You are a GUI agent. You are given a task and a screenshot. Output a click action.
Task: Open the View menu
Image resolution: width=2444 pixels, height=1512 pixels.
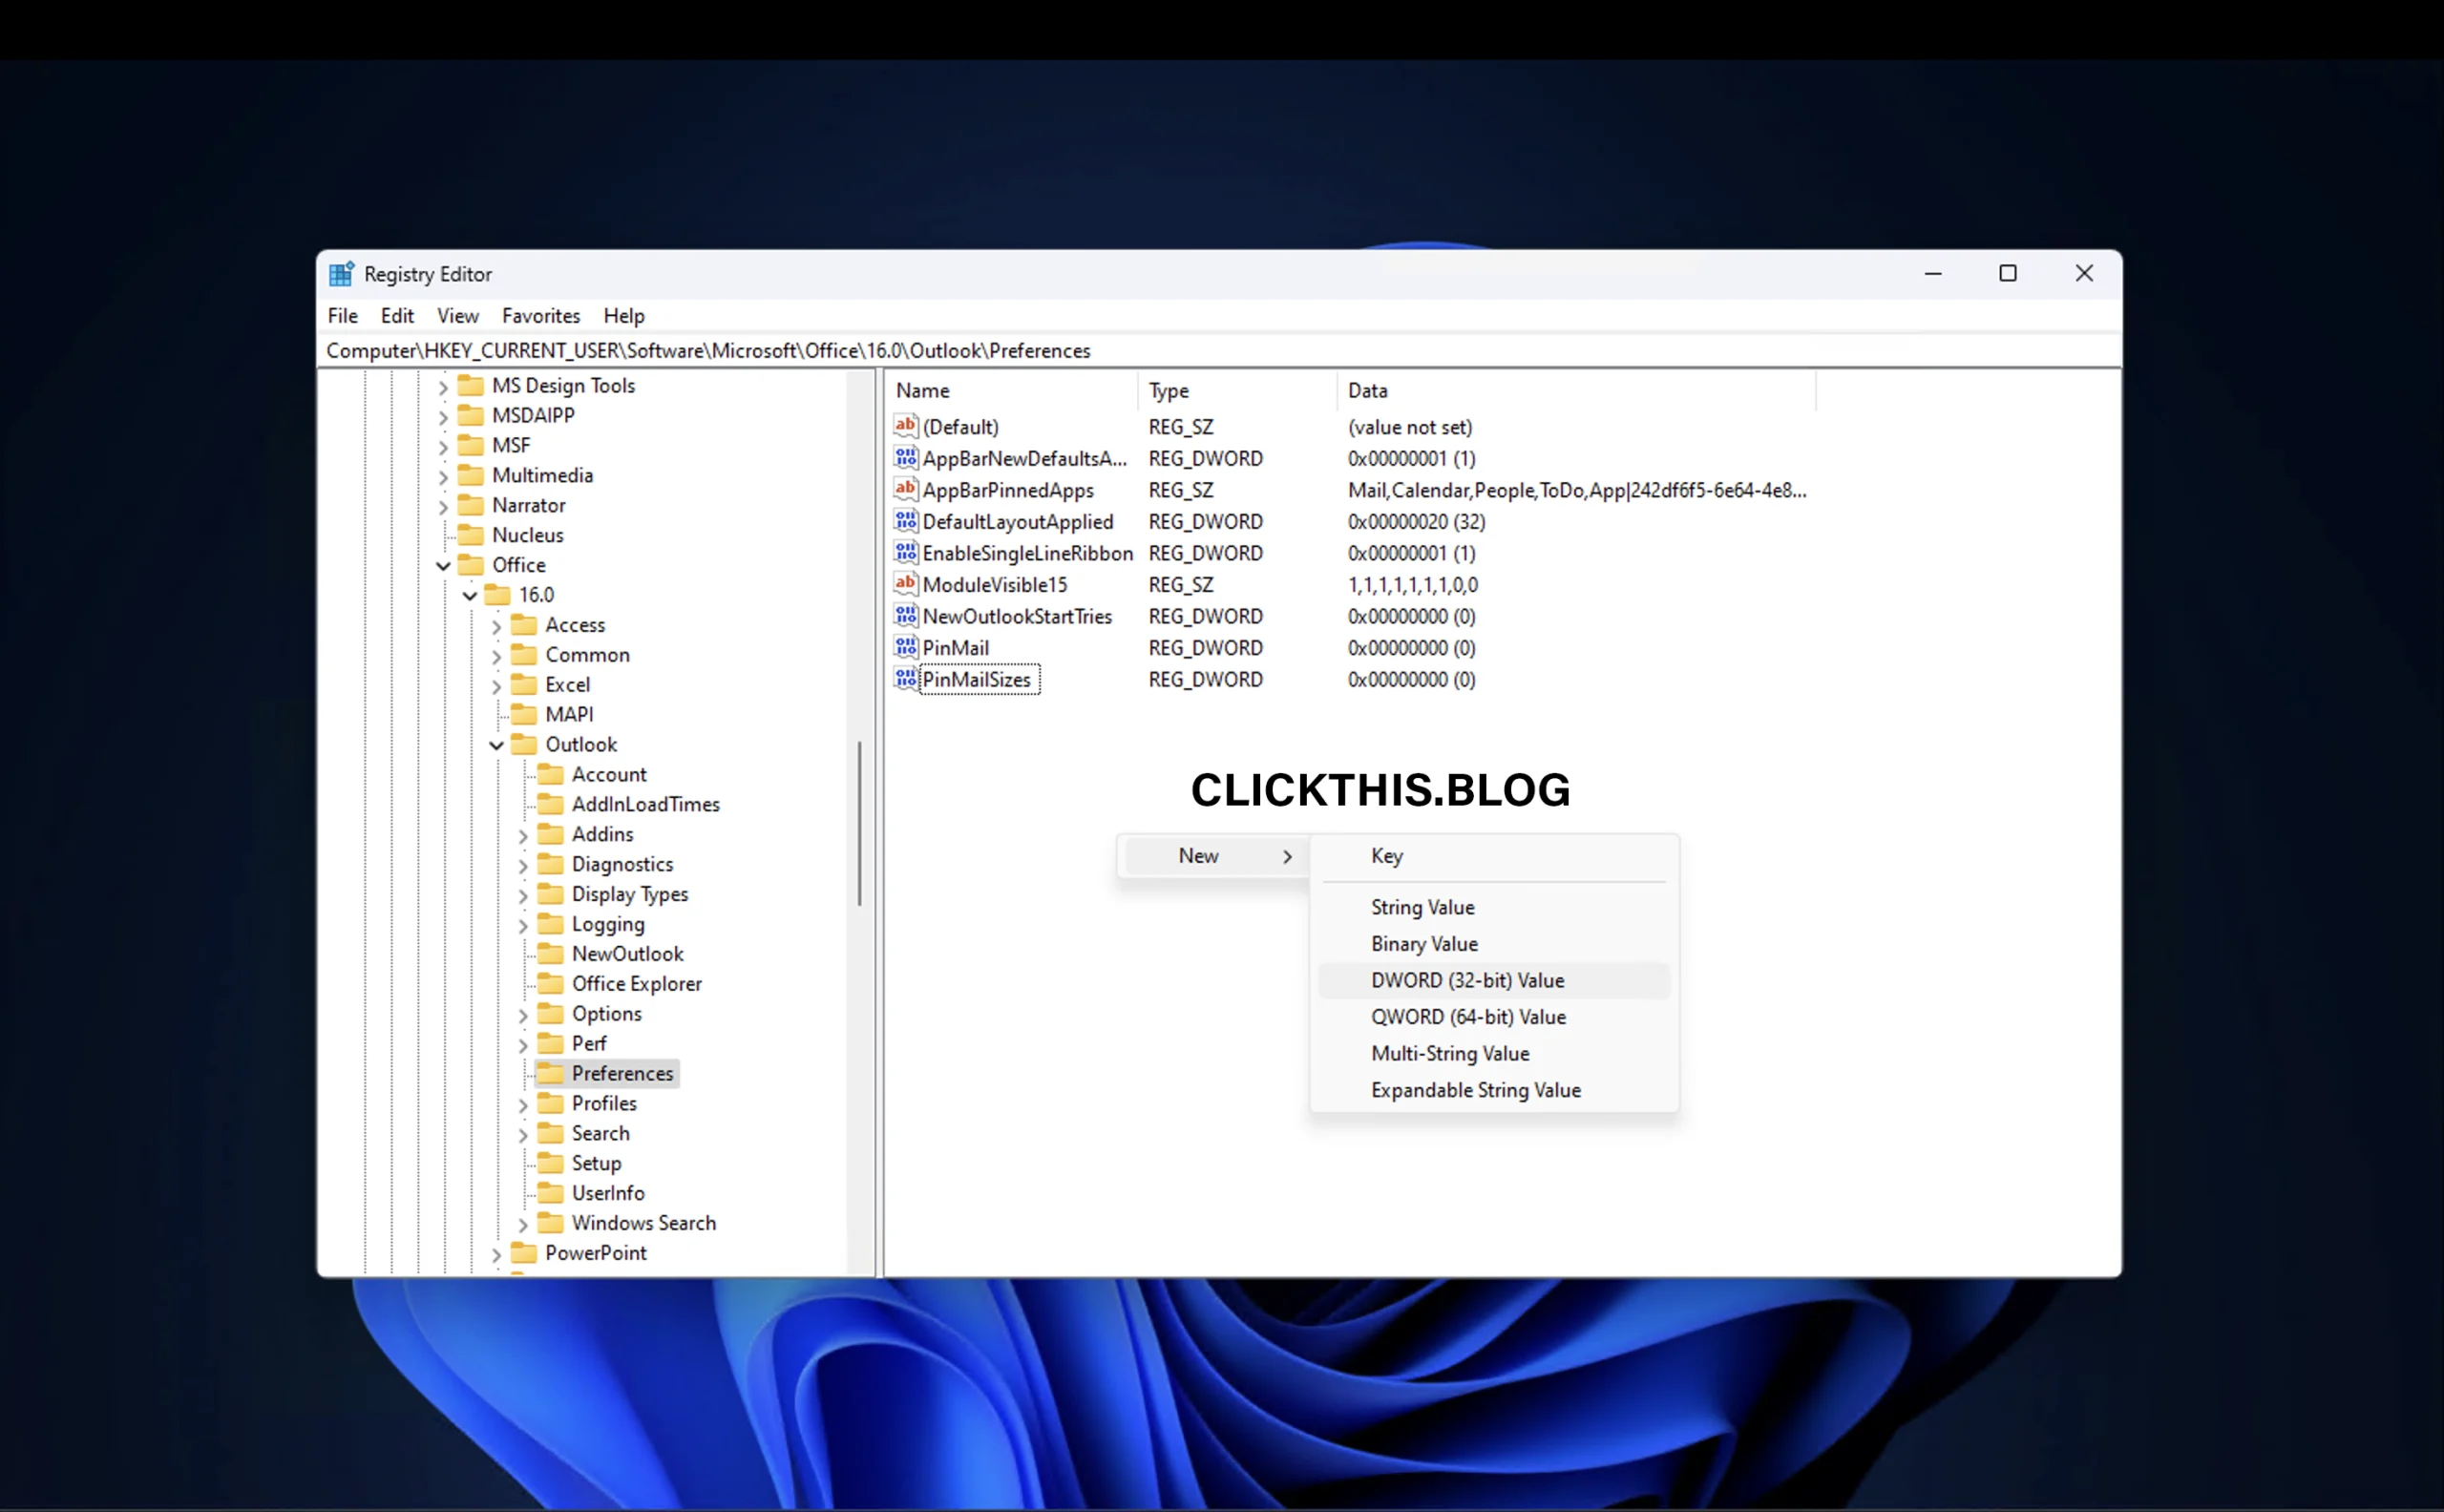click(x=458, y=316)
